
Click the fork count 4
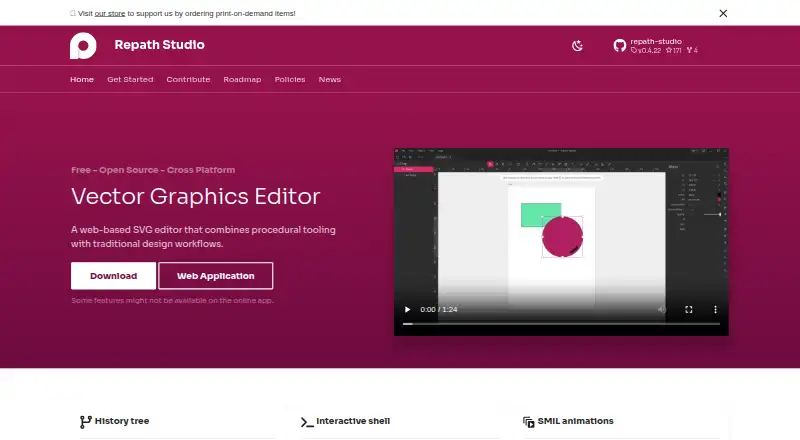[x=692, y=51]
